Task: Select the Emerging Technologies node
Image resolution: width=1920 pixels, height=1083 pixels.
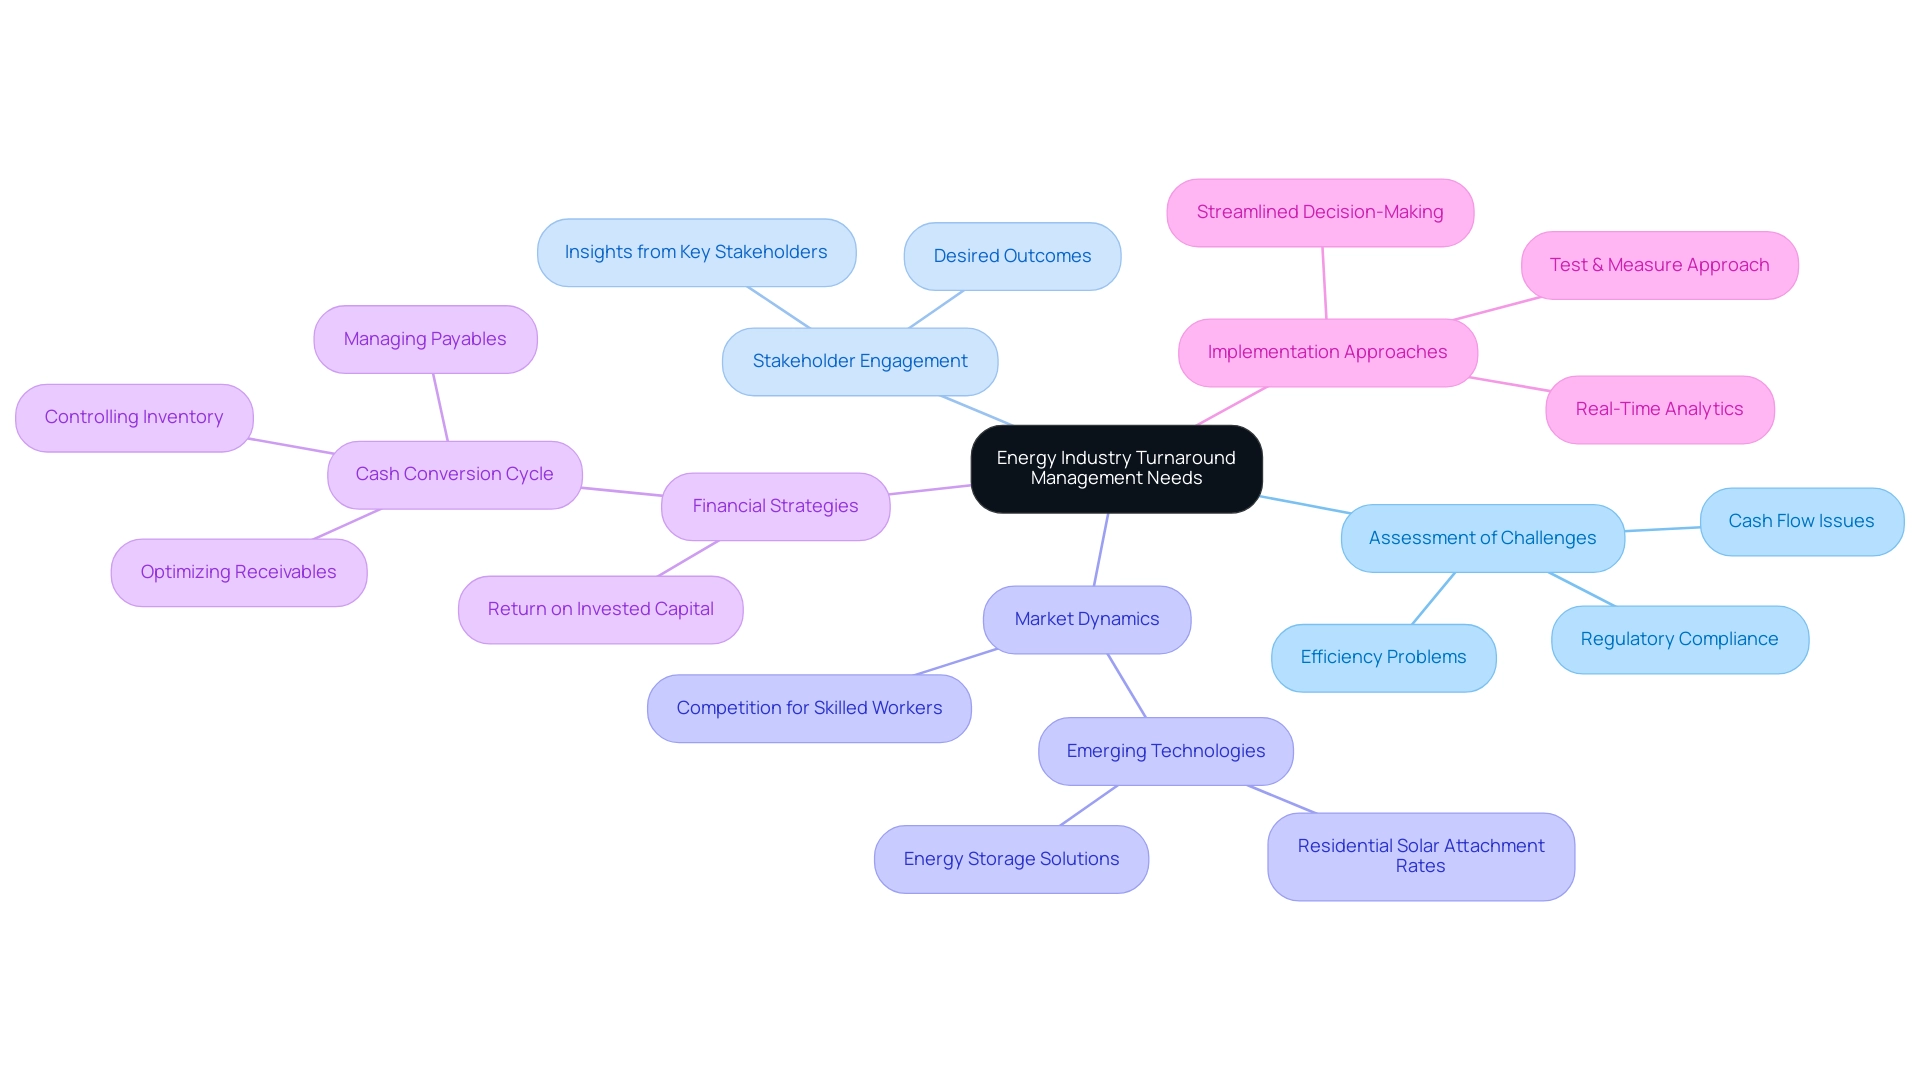Action: click(x=1166, y=749)
